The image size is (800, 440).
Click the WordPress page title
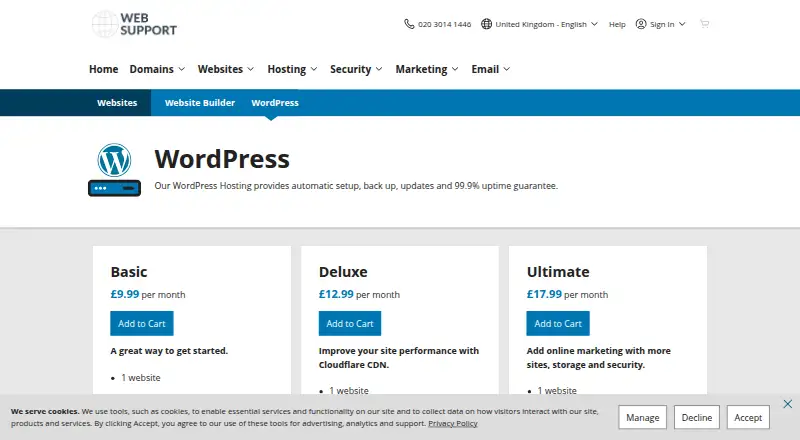tap(222, 159)
